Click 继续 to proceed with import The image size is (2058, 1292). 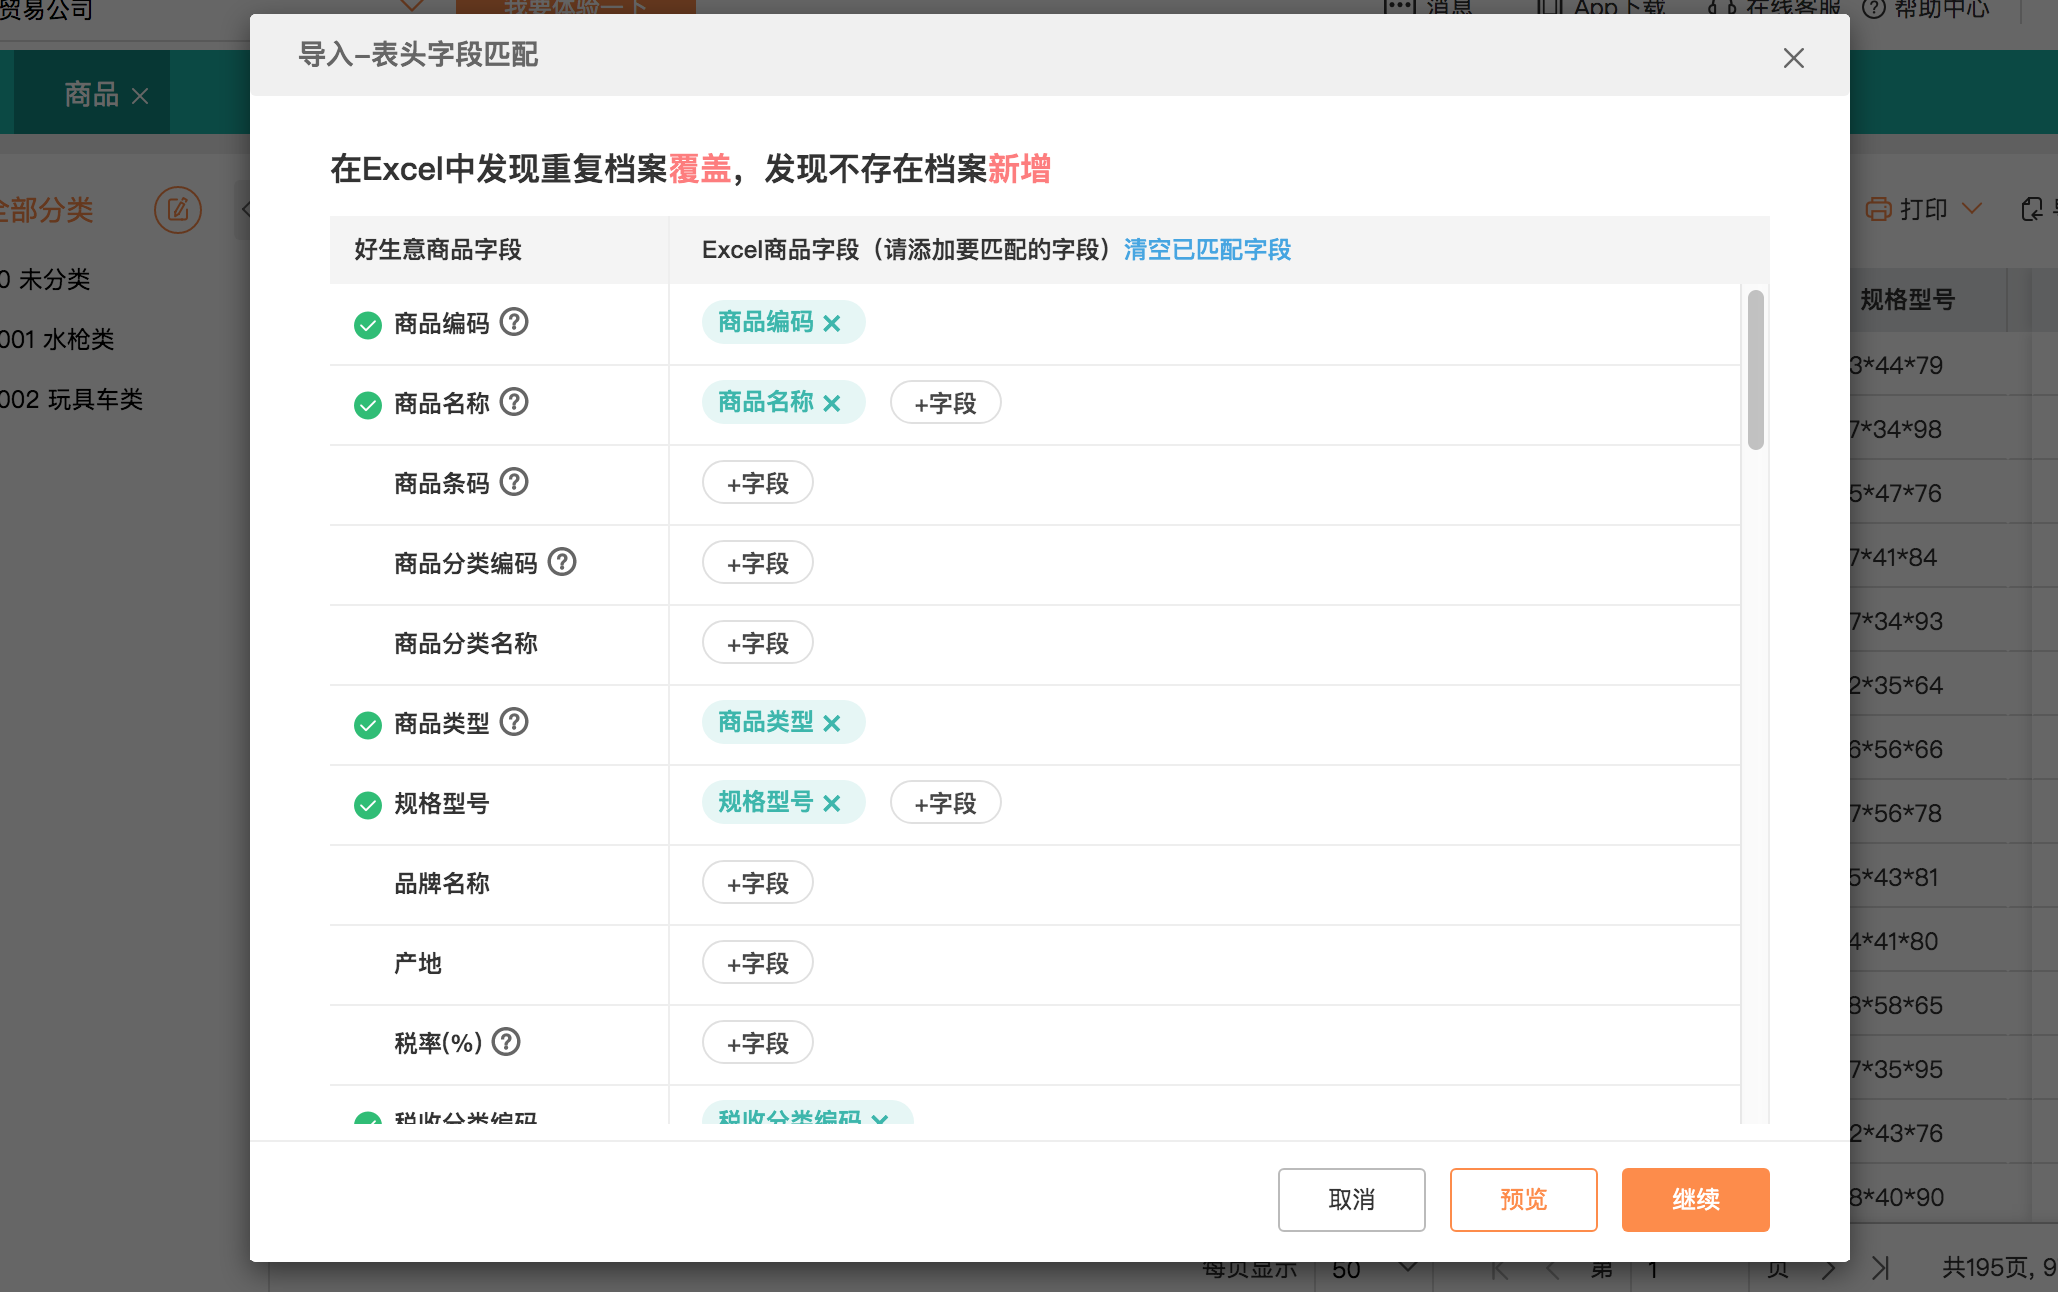click(1695, 1200)
